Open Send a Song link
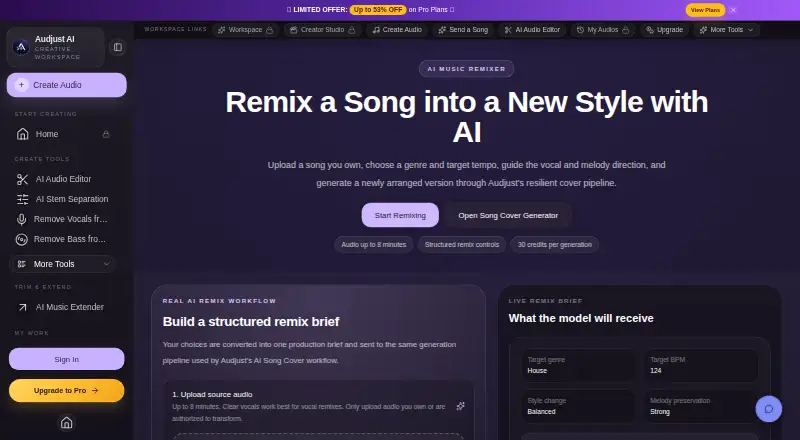Image resolution: width=800 pixels, height=440 pixels. [x=463, y=30]
